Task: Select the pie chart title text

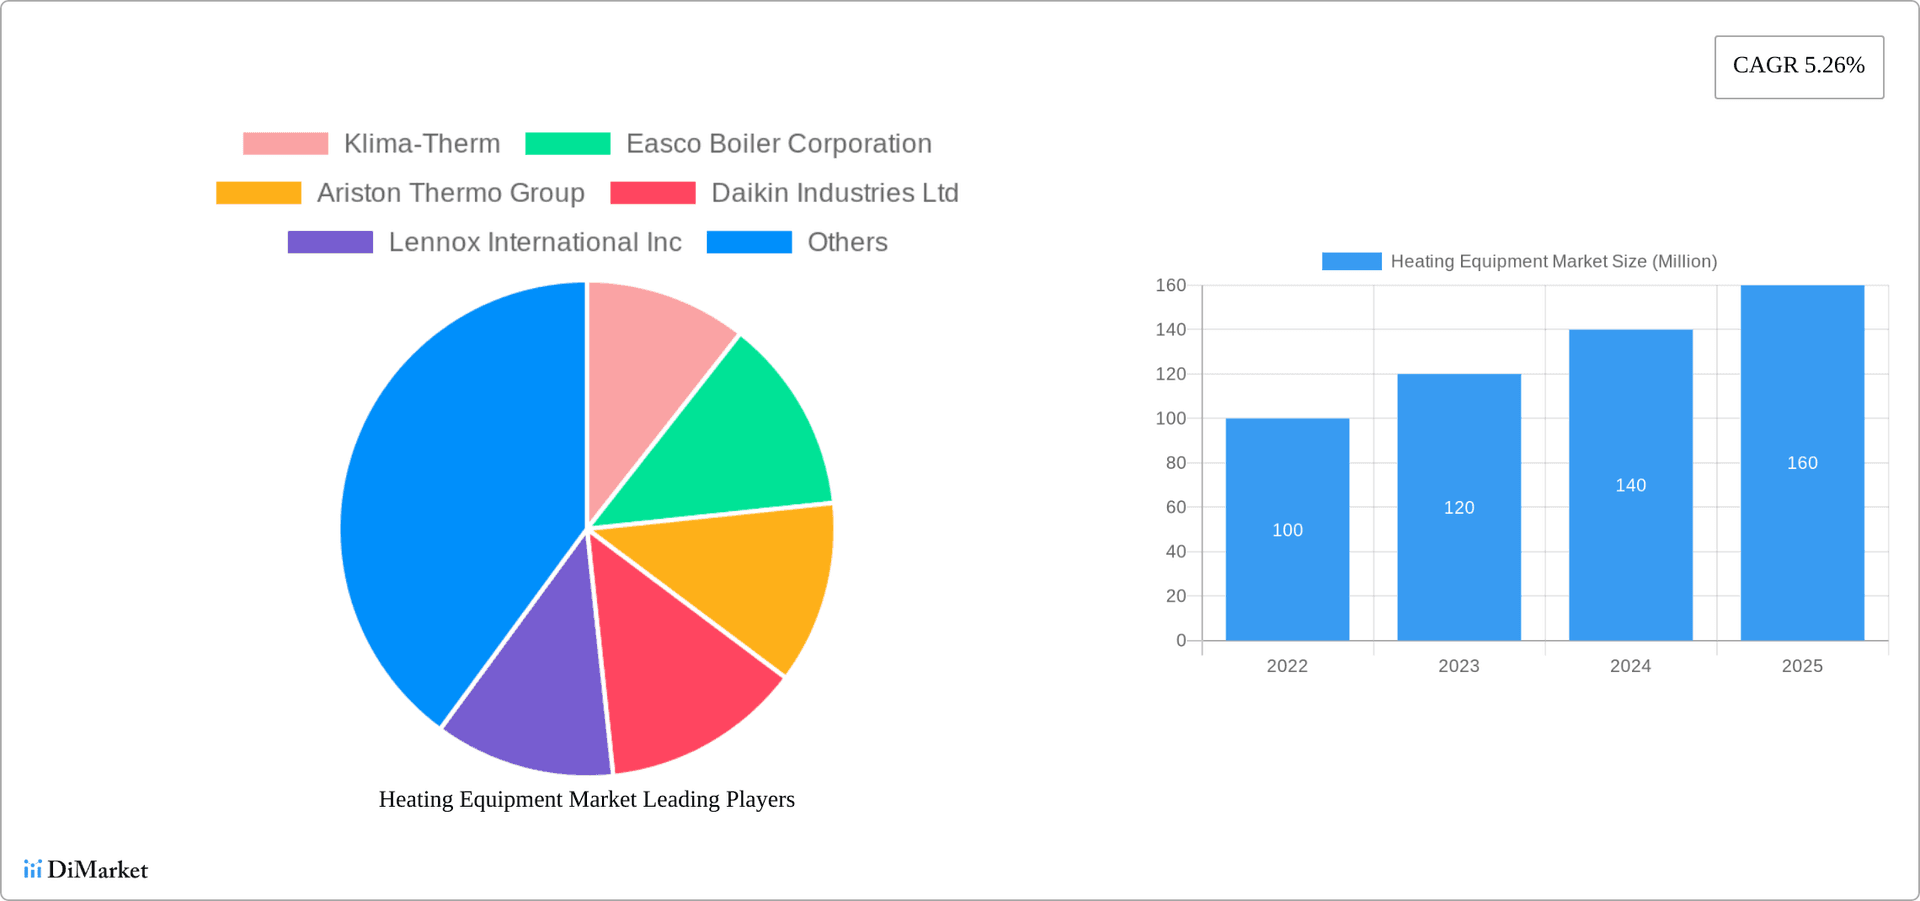Action: point(586,799)
